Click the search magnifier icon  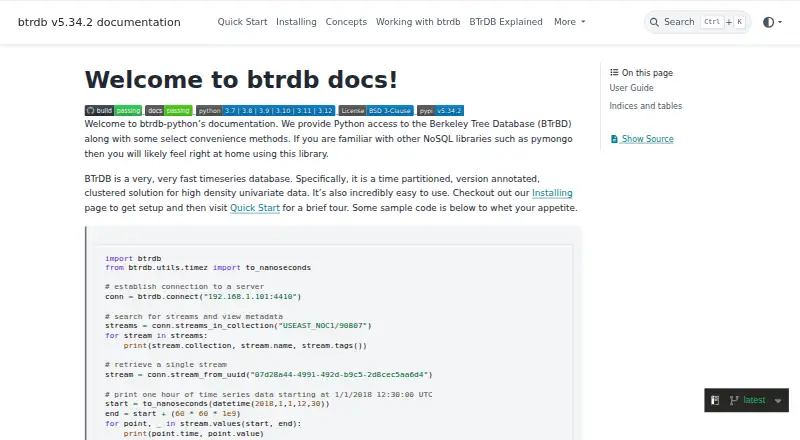pos(654,22)
